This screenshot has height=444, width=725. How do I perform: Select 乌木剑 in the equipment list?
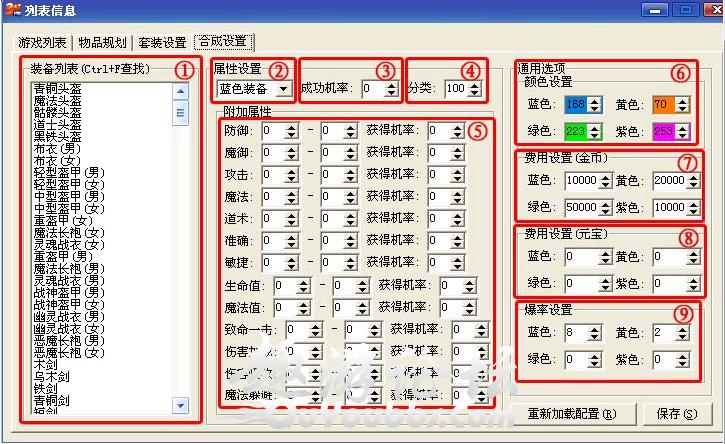[x=48, y=376]
